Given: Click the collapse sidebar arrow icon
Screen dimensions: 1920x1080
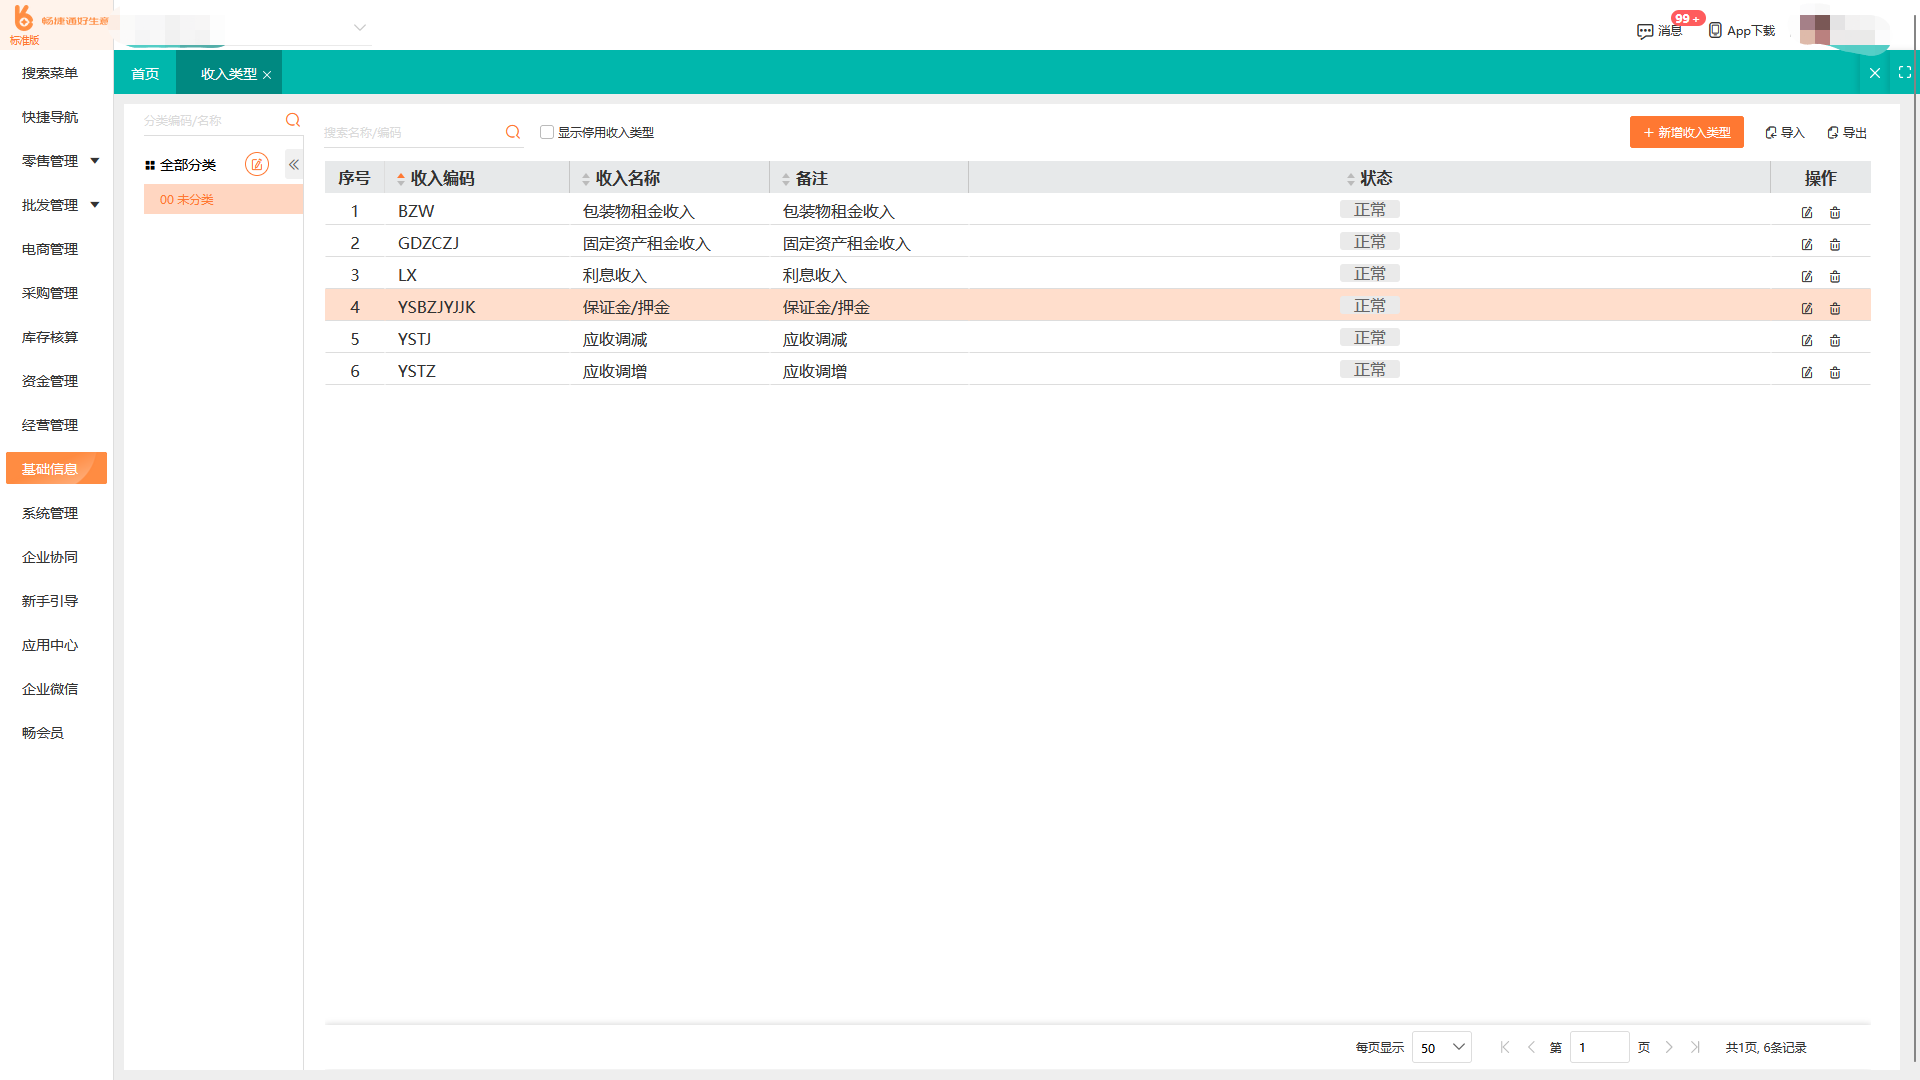Looking at the screenshot, I should 294,164.
